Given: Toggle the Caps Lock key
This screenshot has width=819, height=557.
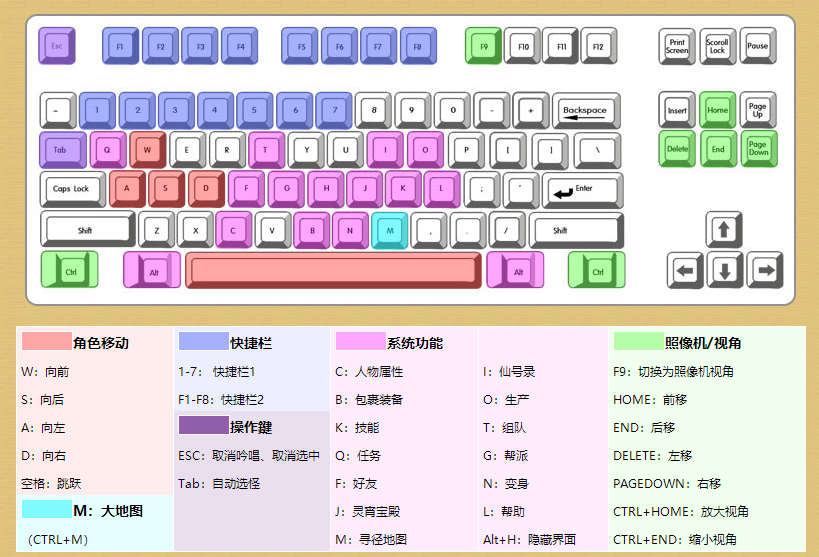Looking at the screenshot, I should point(71,189).
